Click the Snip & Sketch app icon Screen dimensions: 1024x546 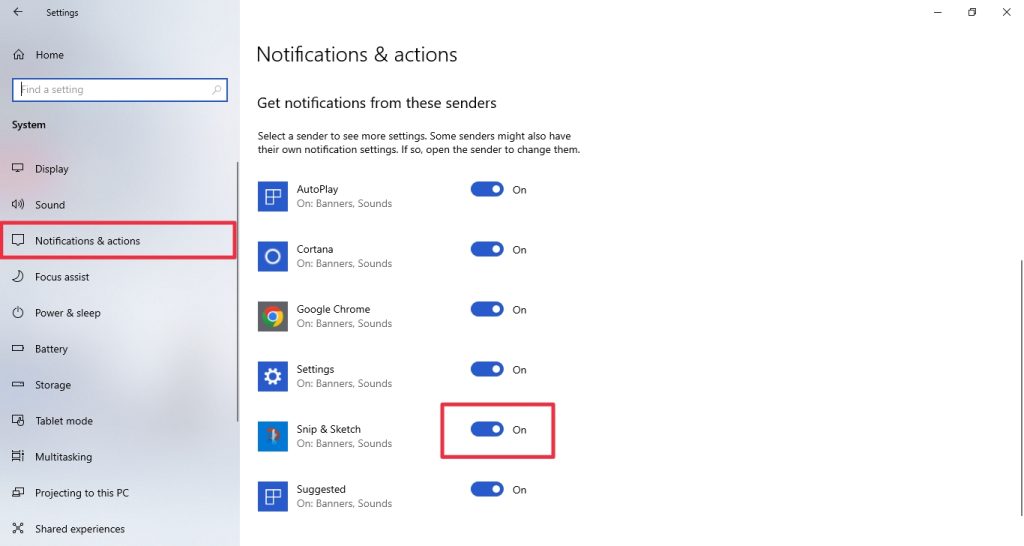click(272, 437)
